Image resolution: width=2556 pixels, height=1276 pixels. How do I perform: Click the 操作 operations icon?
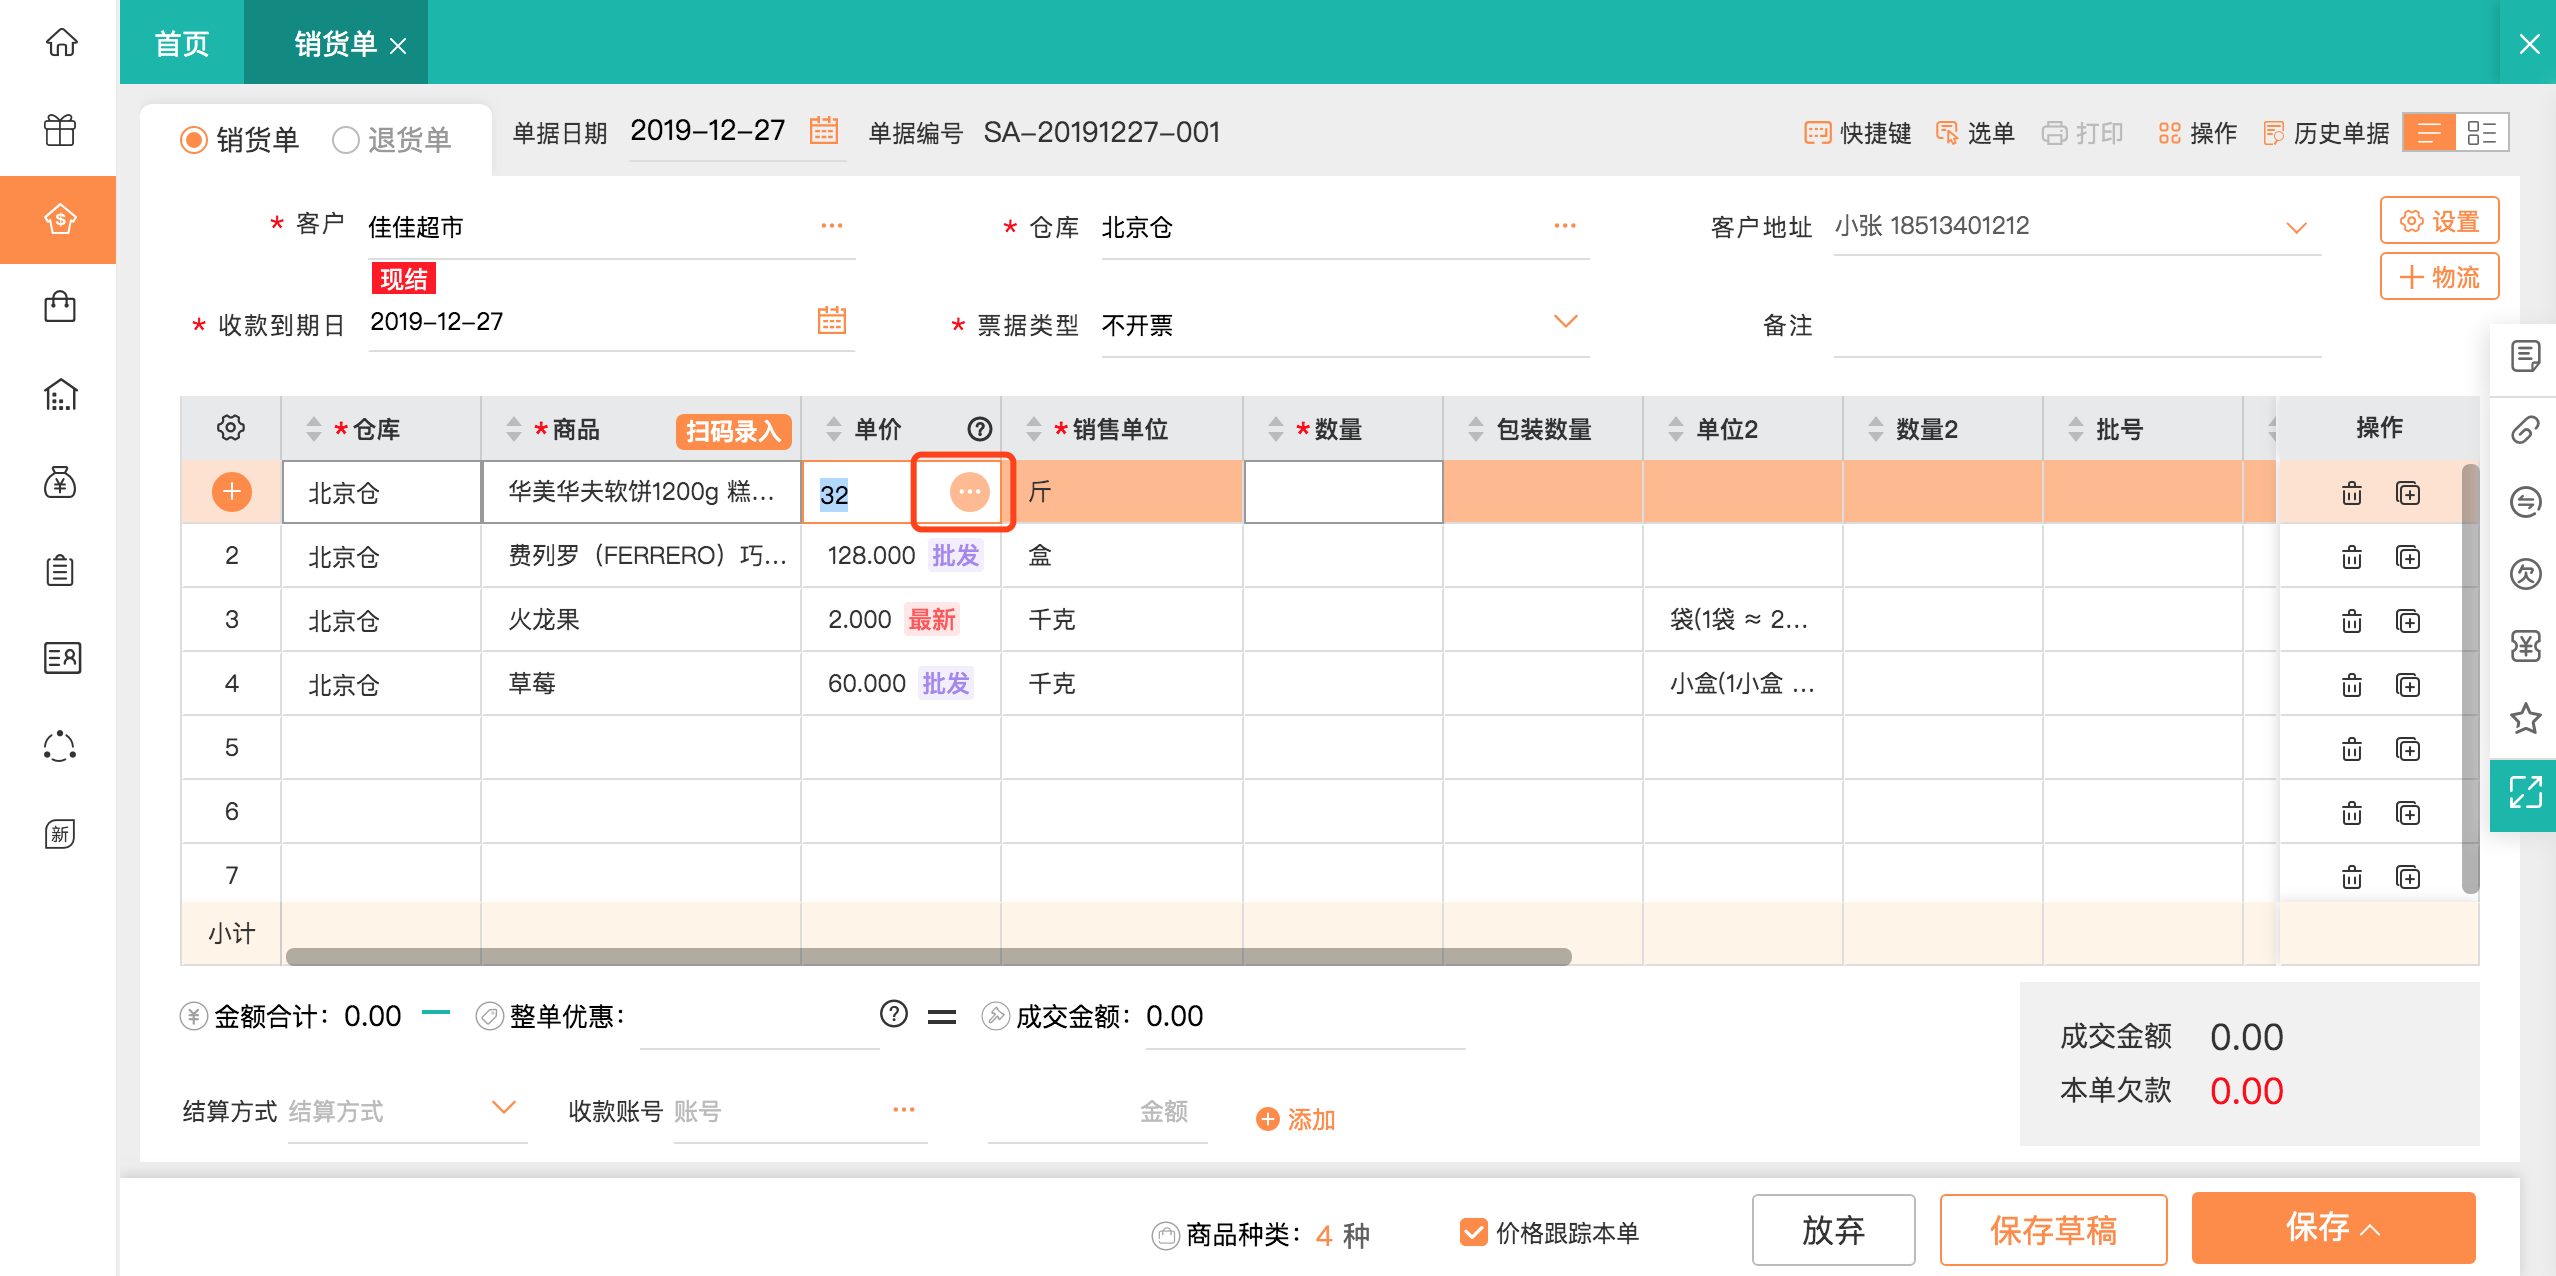pyautogui.click(x=2199, y=134)
